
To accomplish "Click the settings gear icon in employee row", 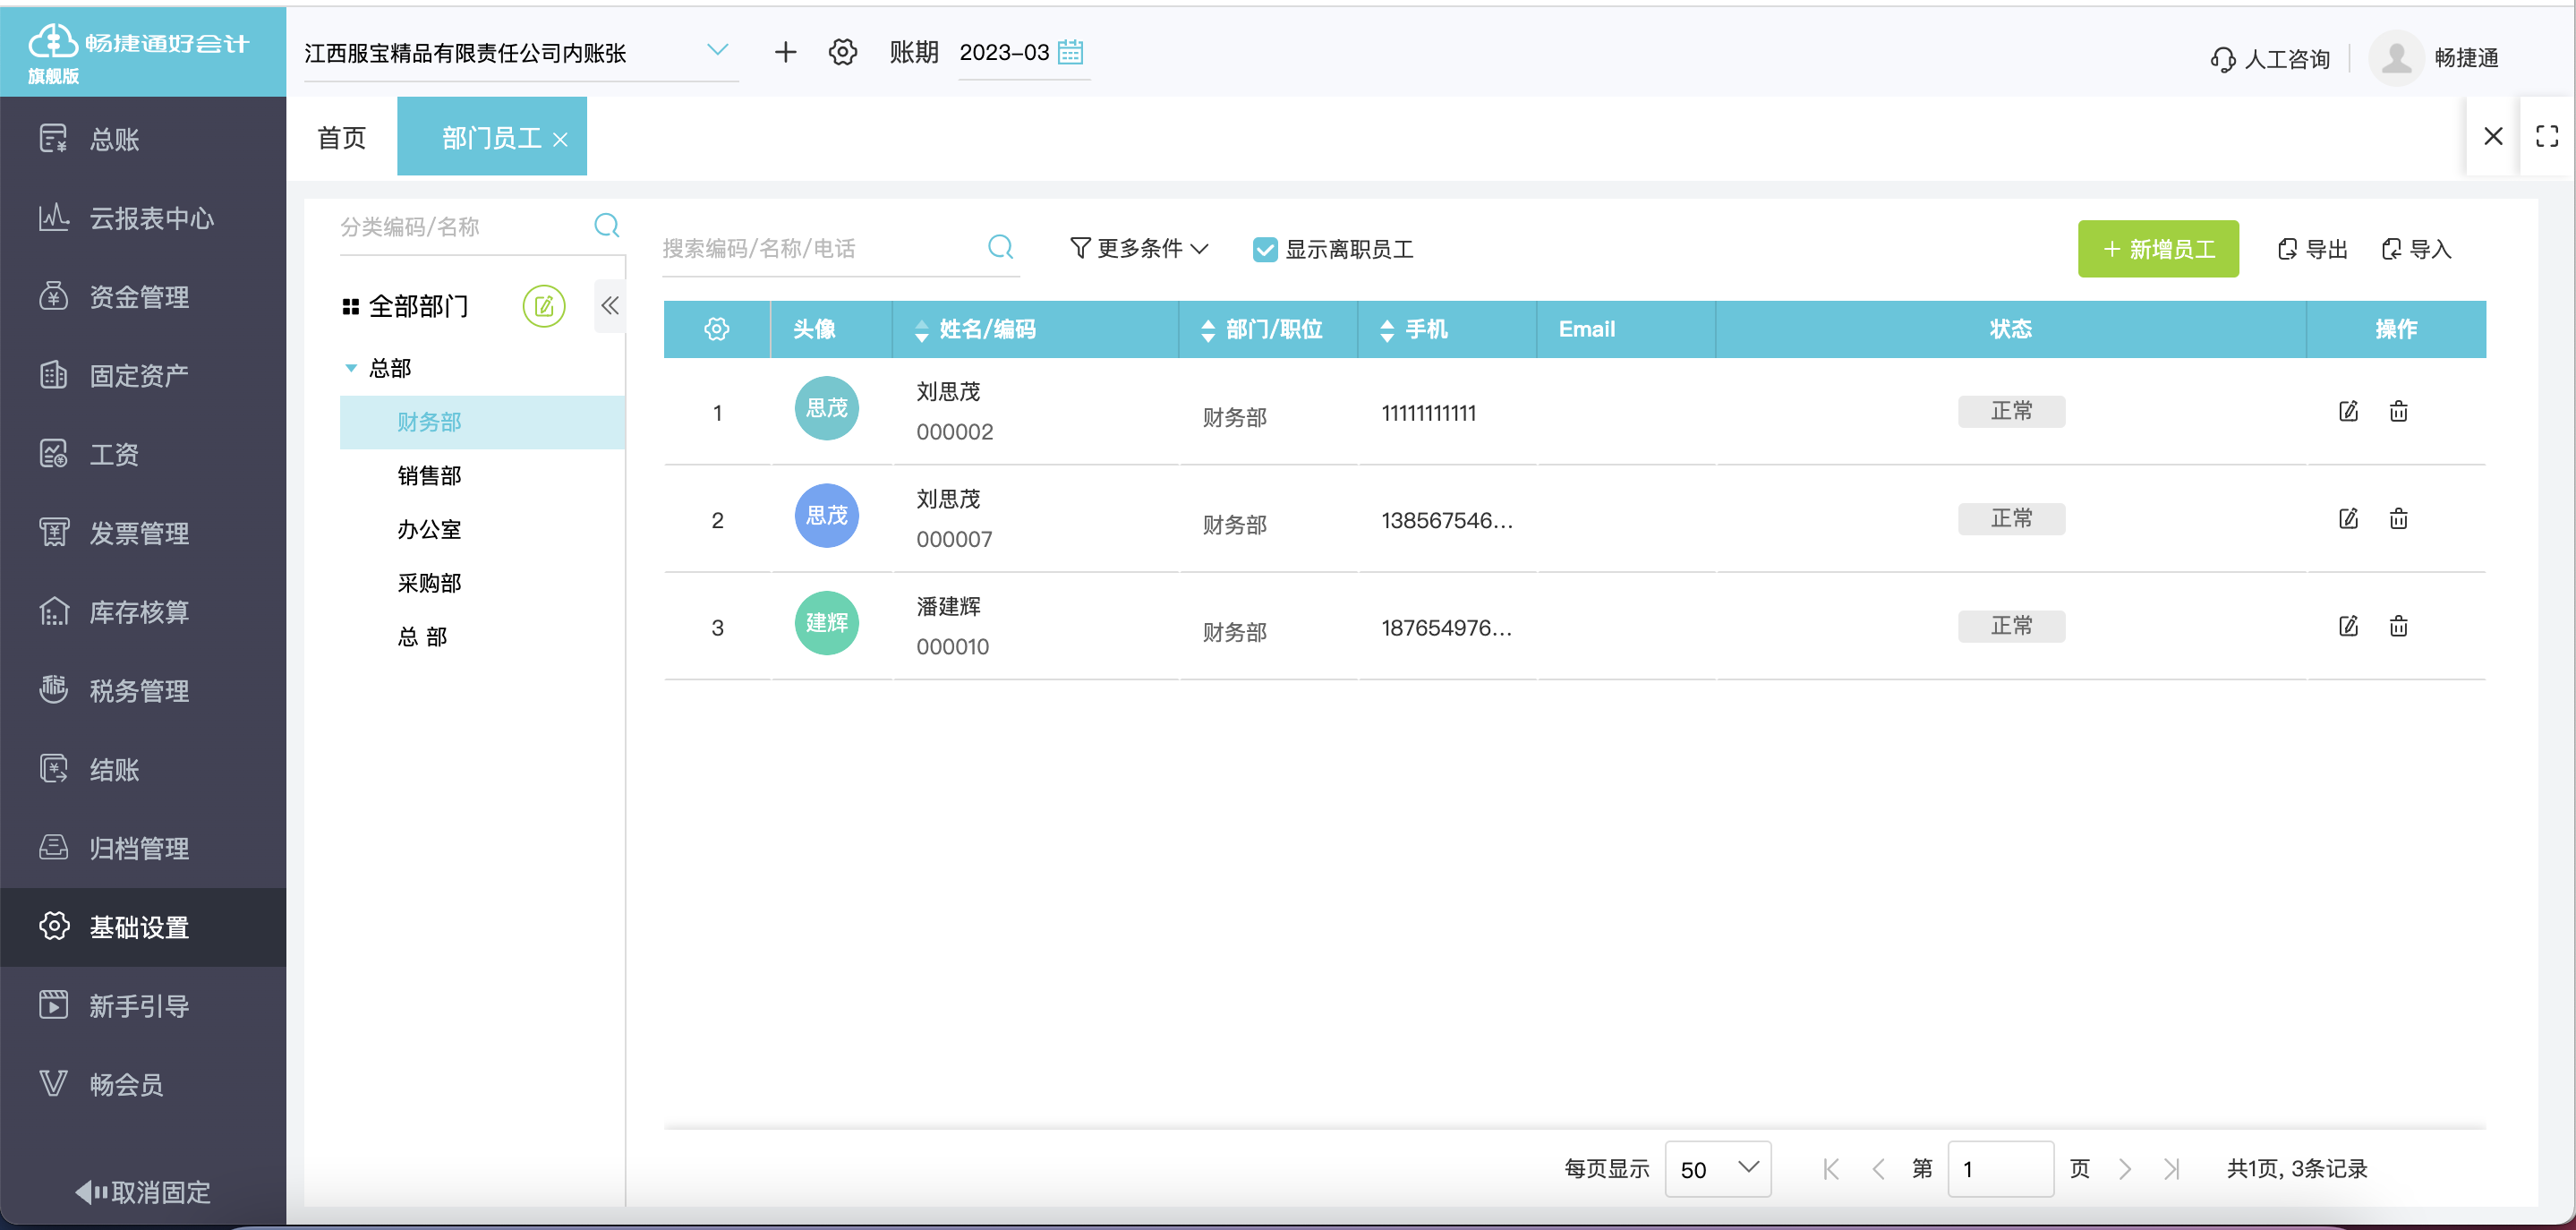I will pos(716,329).
